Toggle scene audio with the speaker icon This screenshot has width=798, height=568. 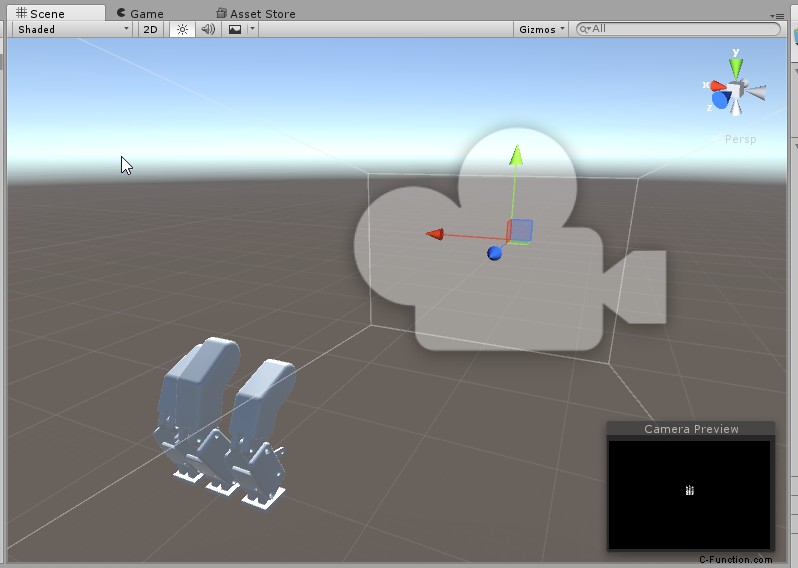[207, 29]
